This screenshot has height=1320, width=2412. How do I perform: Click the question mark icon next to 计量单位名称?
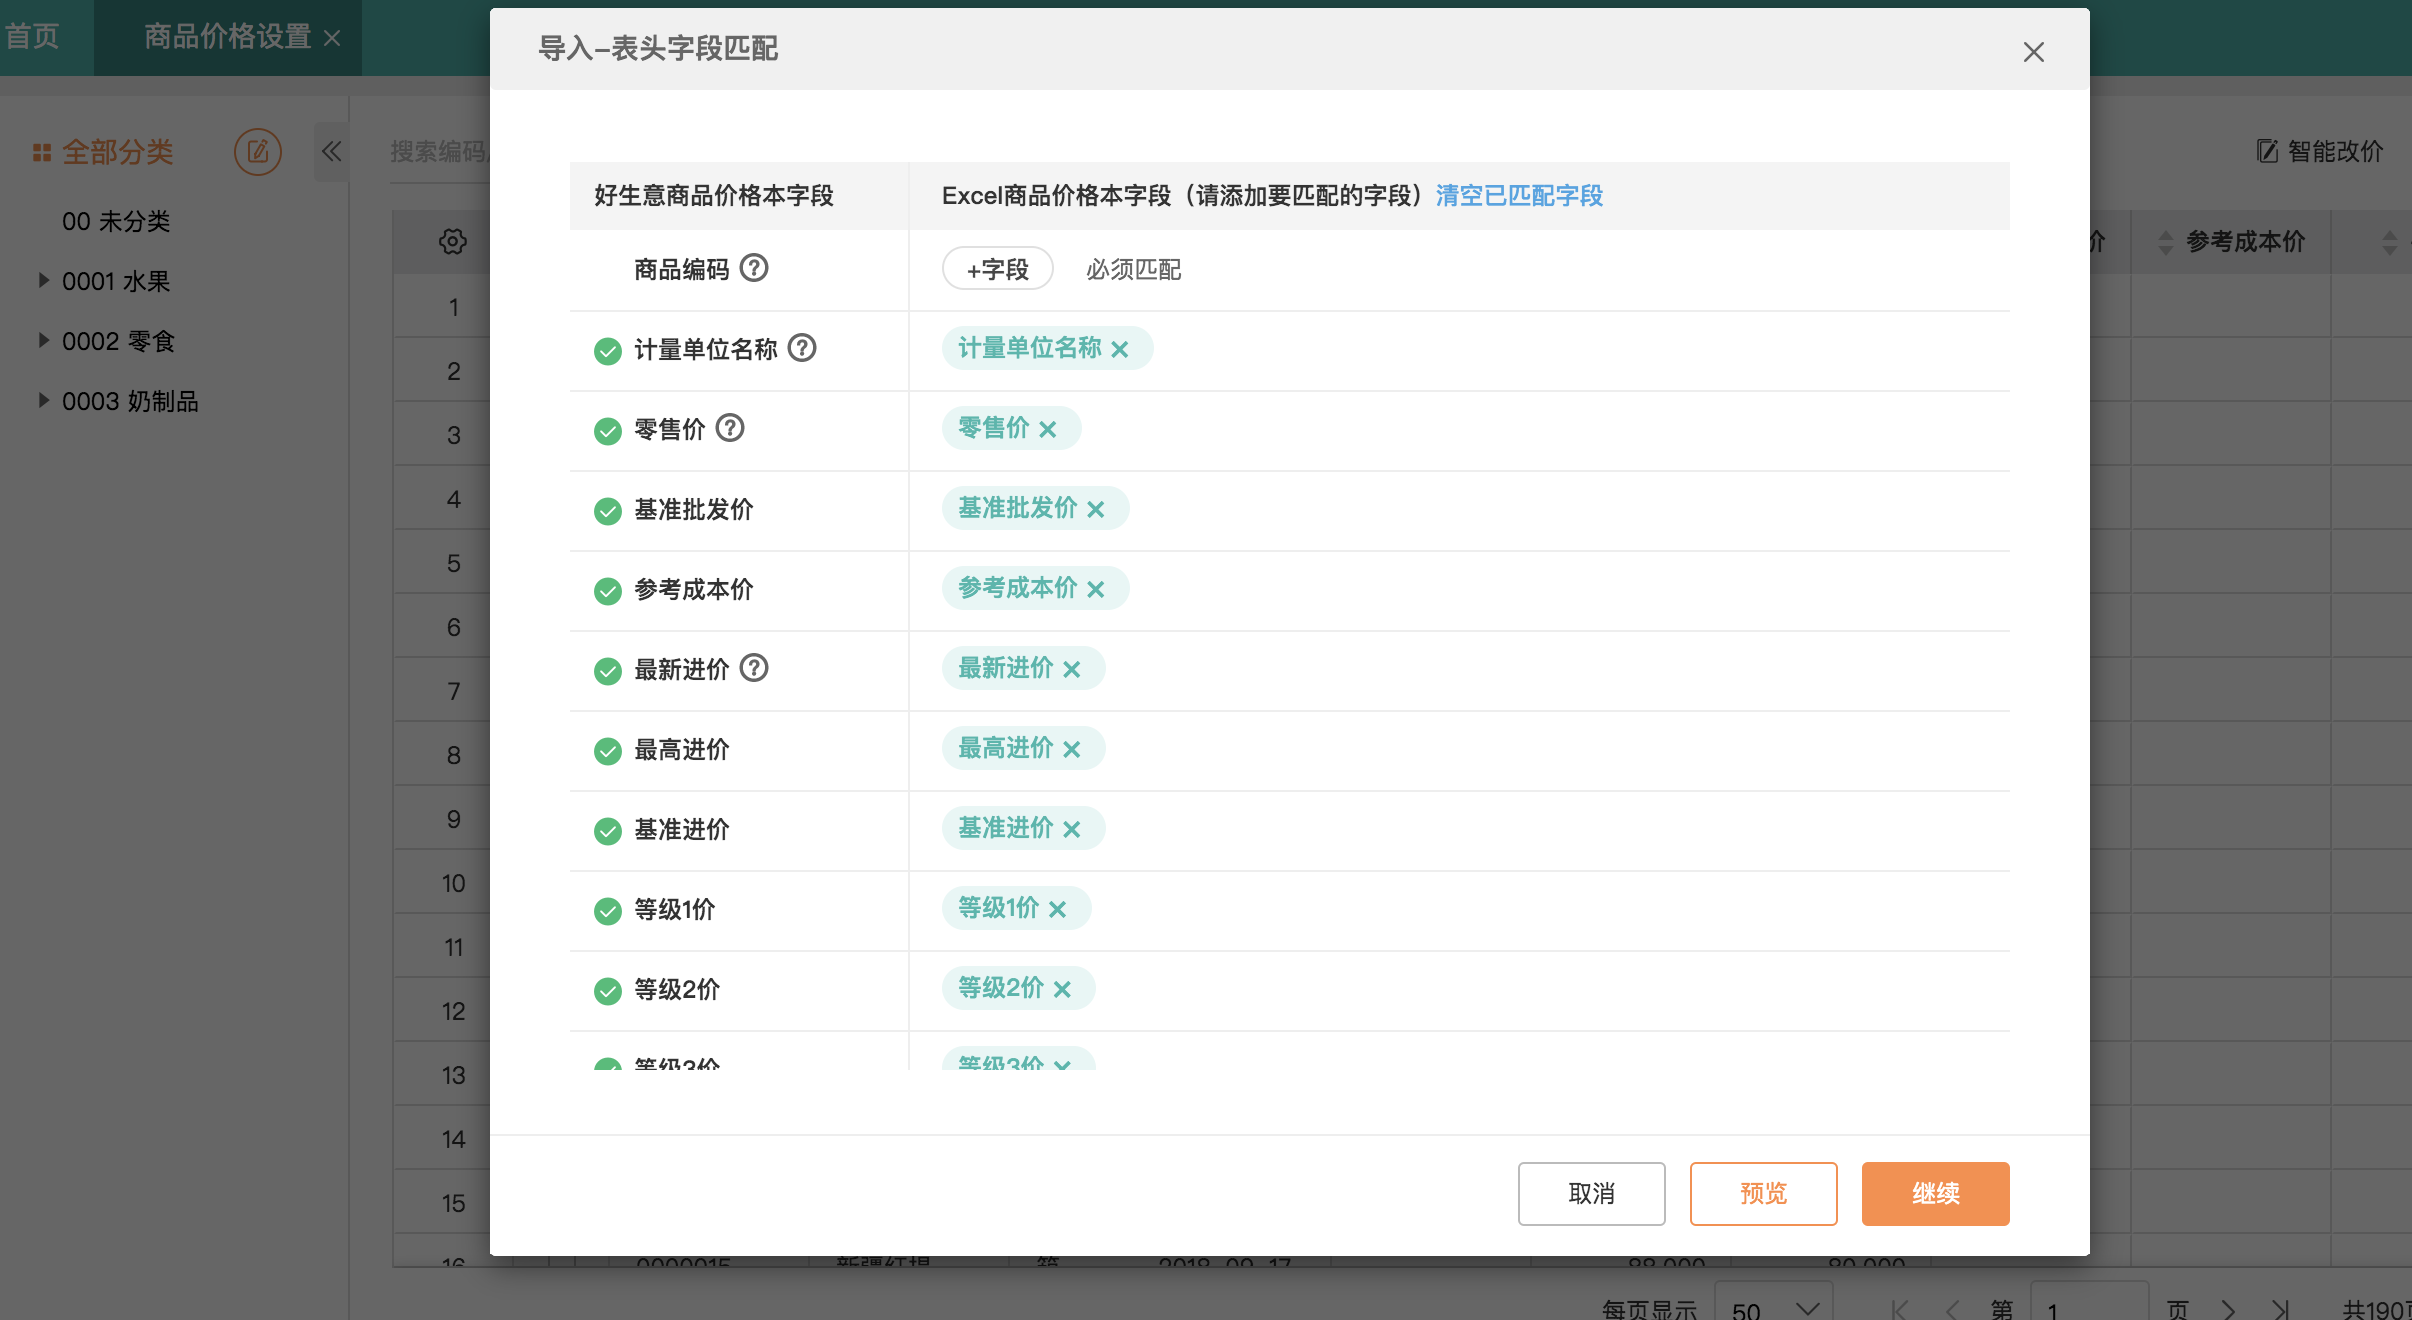(800, 348)
